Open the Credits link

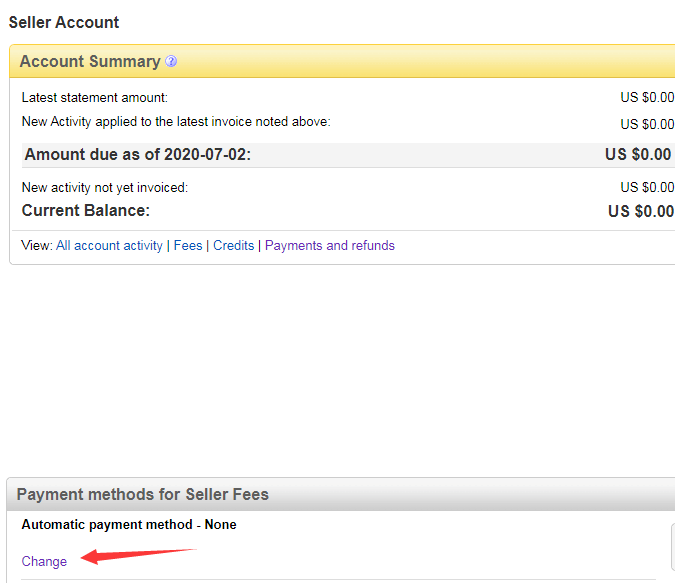pos(233,245)
